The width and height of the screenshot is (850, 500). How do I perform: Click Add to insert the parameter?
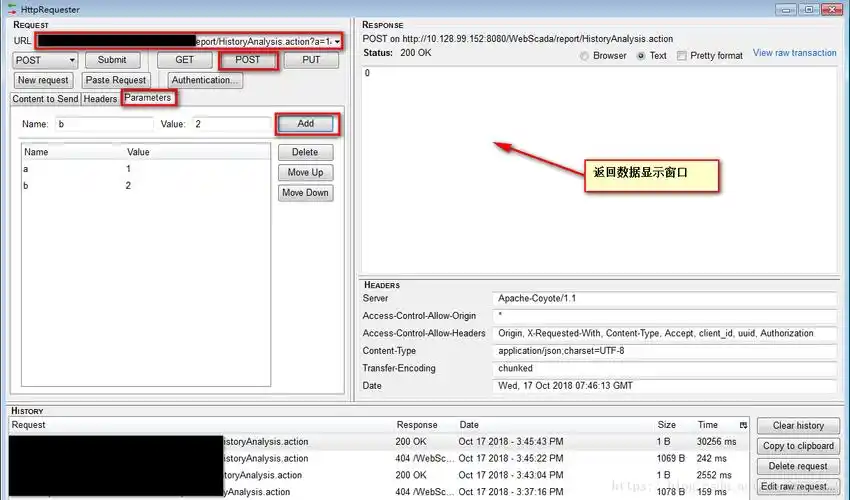[x=306, y=124]
